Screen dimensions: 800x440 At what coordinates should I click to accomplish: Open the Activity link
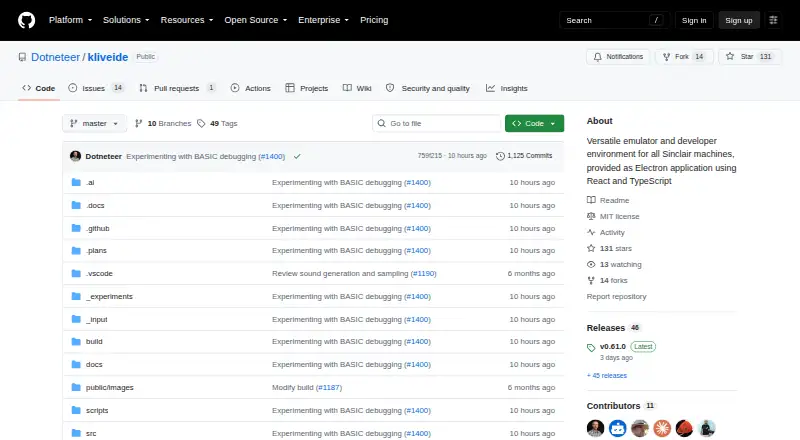coord(606,232)
